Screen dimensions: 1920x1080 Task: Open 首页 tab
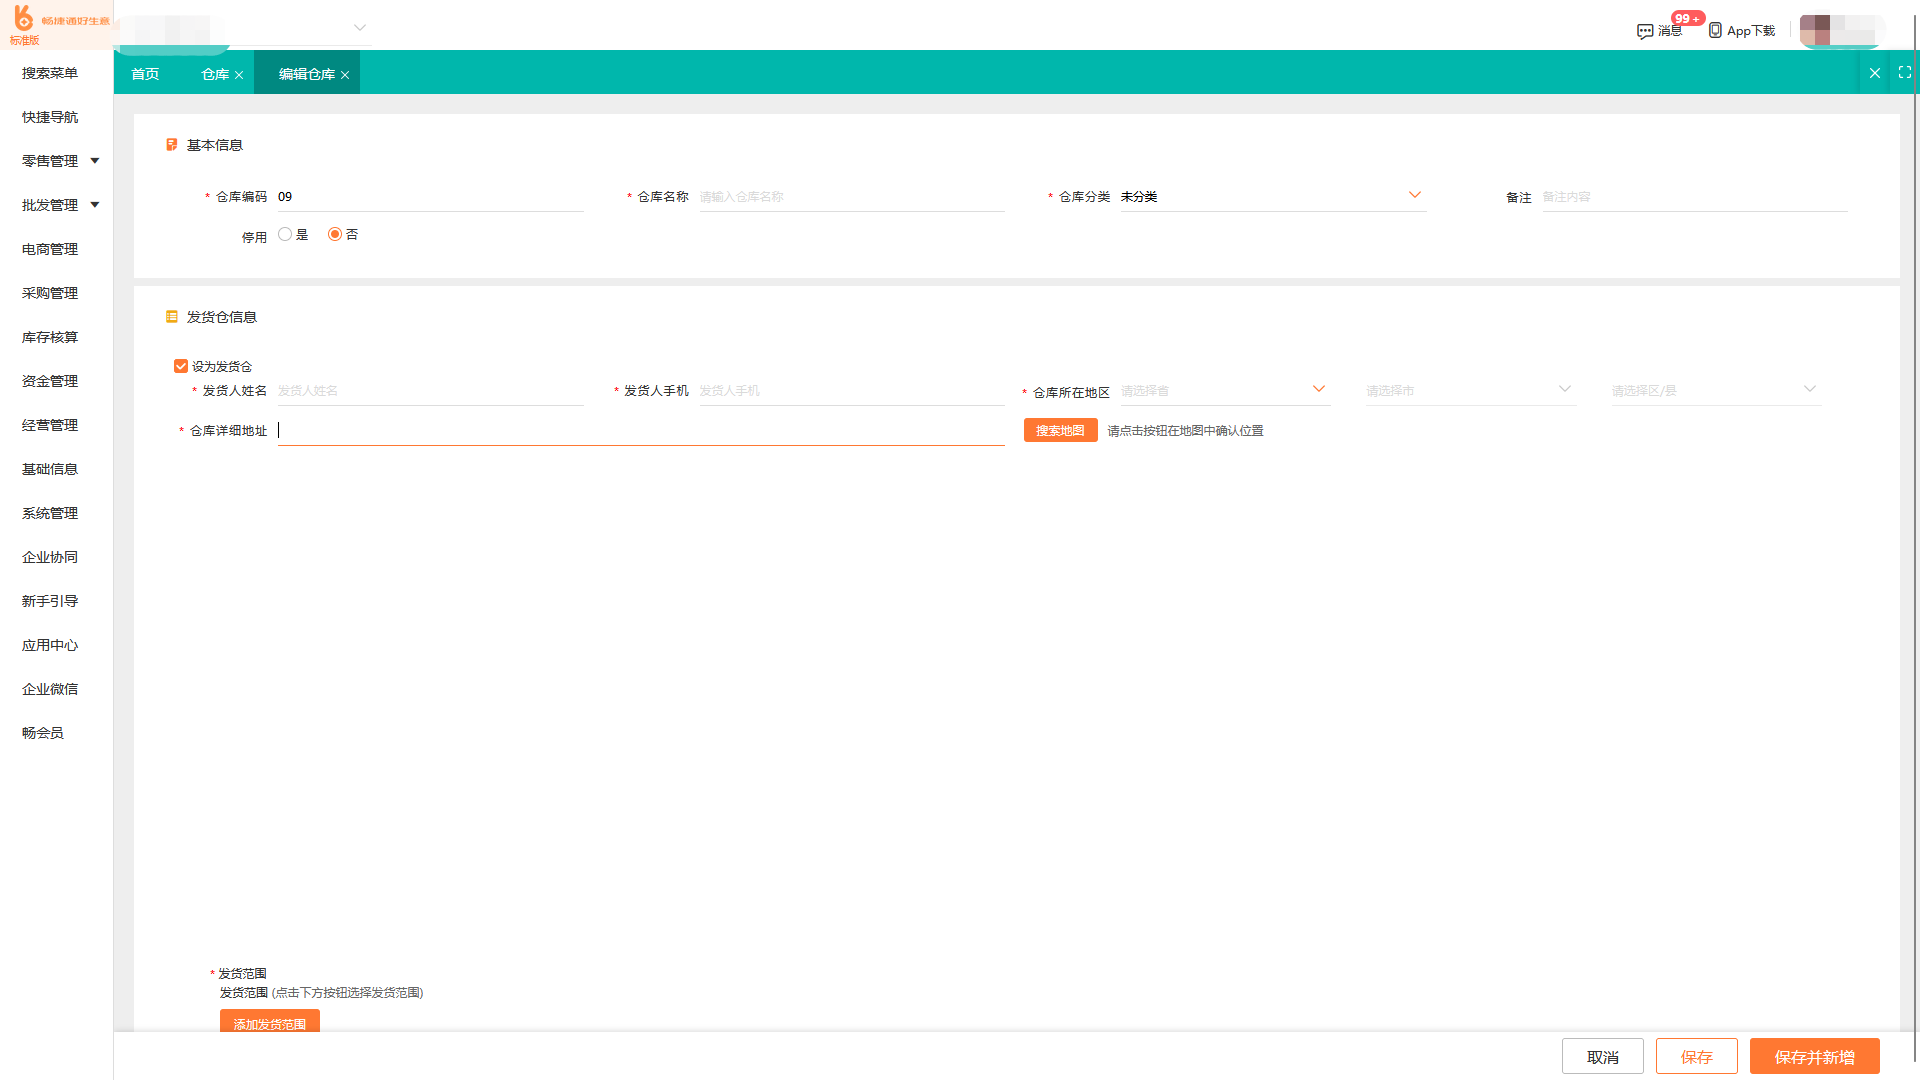[x=144, y=74]
